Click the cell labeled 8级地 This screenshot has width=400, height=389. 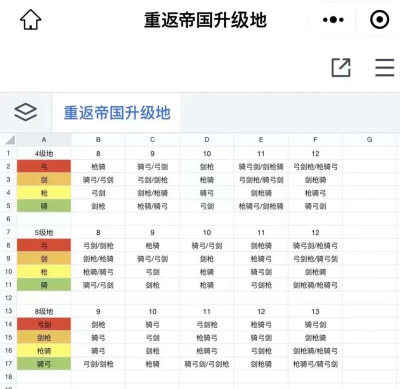point(44,311)
